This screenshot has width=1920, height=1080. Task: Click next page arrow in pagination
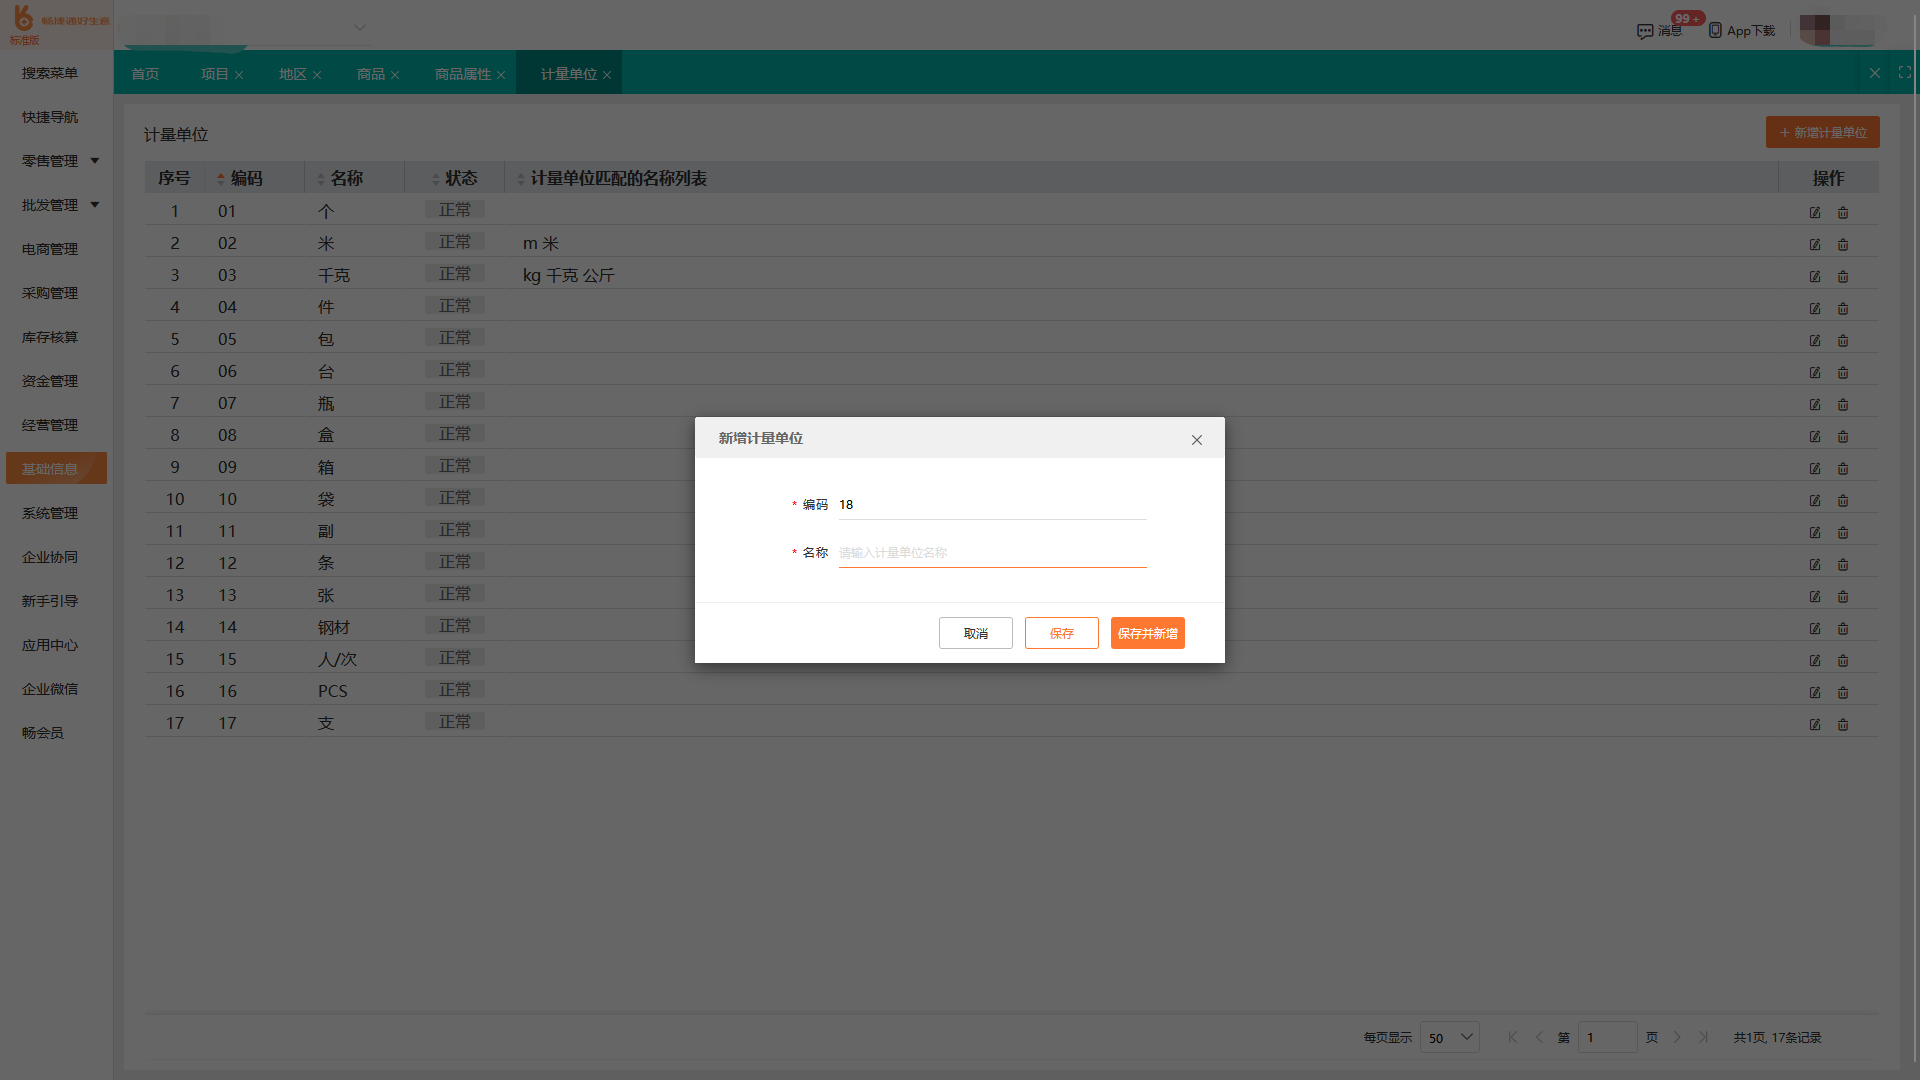1677,1038
